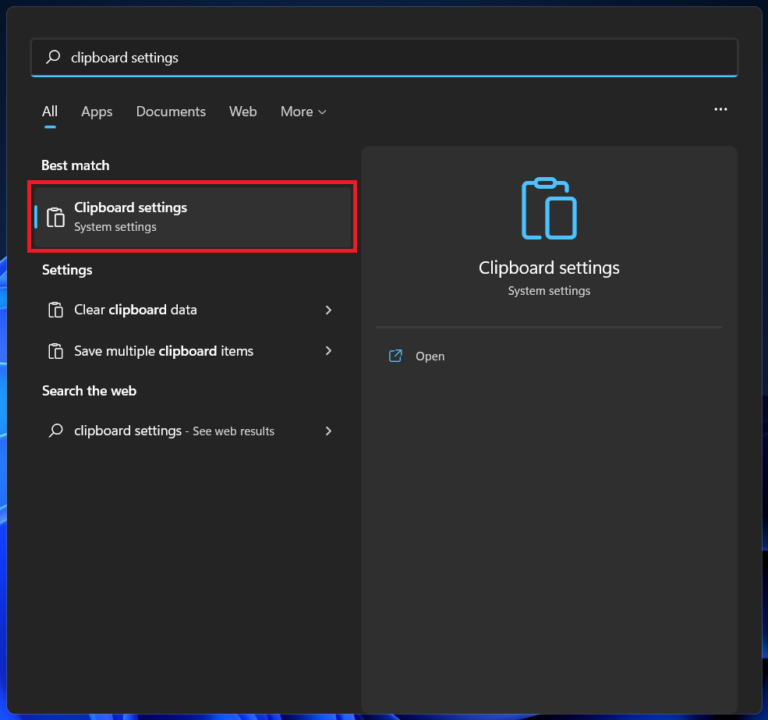
Task: Click the large clipboard icon in preview pane
Action: pos(549,208)
